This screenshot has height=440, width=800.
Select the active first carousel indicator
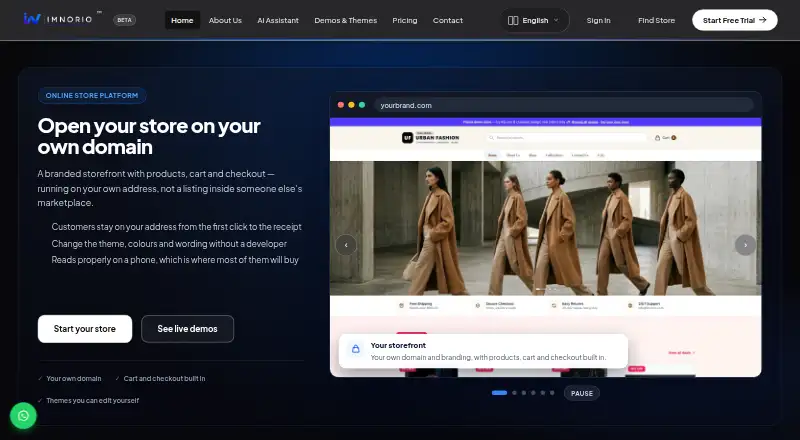tap(499, 393)
